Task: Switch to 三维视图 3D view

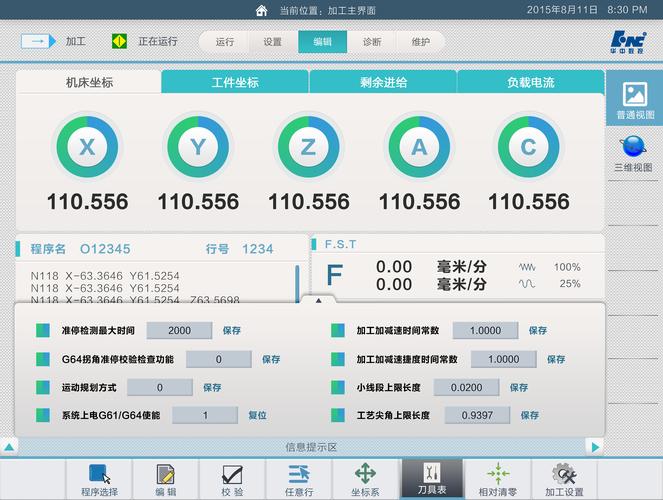Action: 633,153
